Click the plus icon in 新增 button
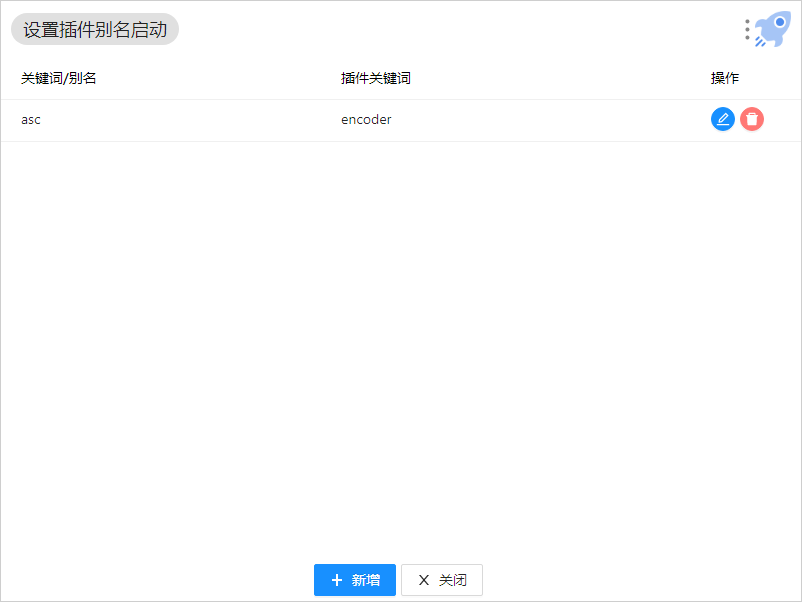The height and width of the screenshot is (602, 802). click(x=337, y=580)
